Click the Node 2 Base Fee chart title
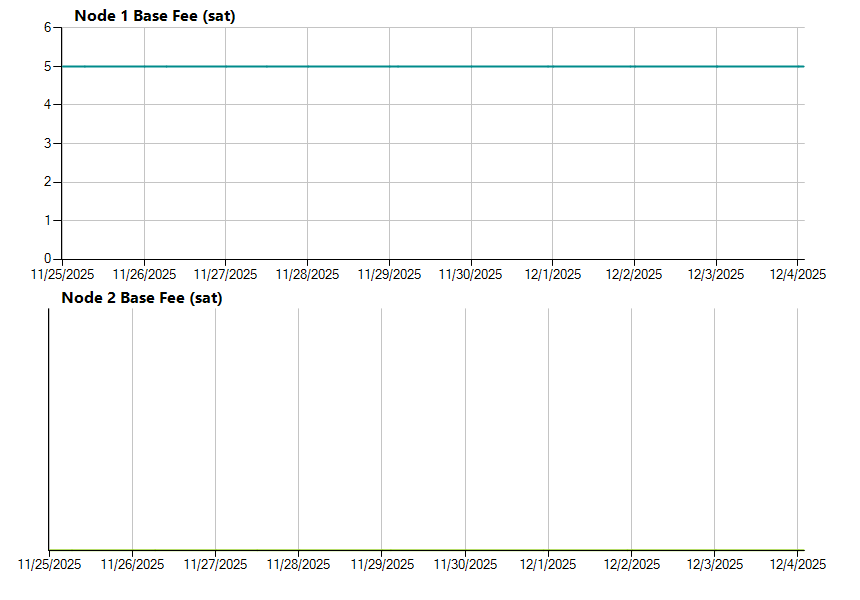Viewport: 860px width, 600px height. tap(142, 298)
